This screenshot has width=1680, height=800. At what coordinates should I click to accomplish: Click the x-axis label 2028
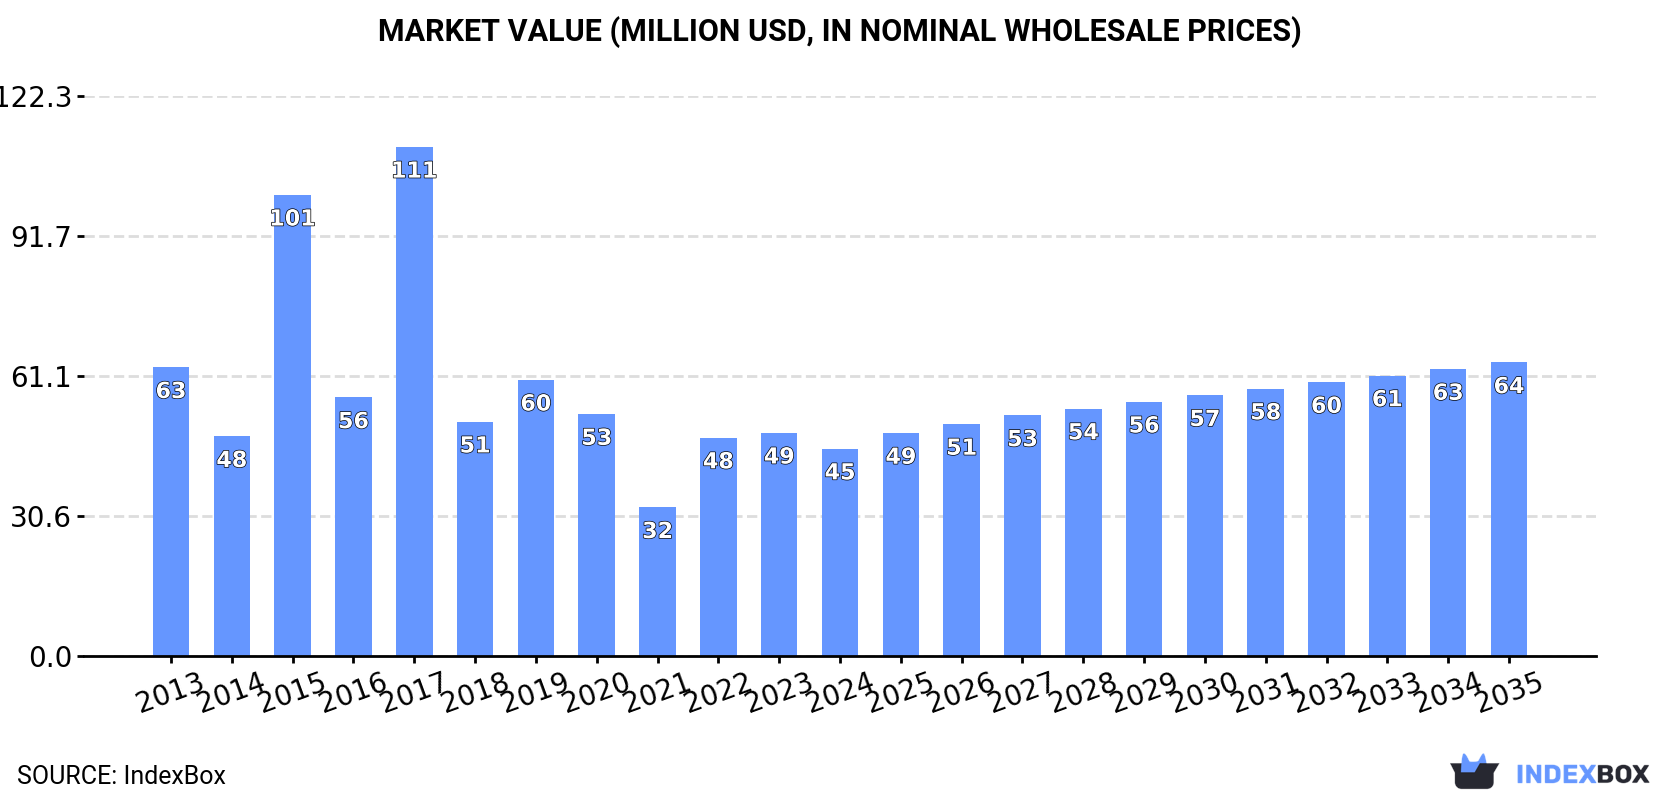pyautogui.click(x=1083, y=692)
